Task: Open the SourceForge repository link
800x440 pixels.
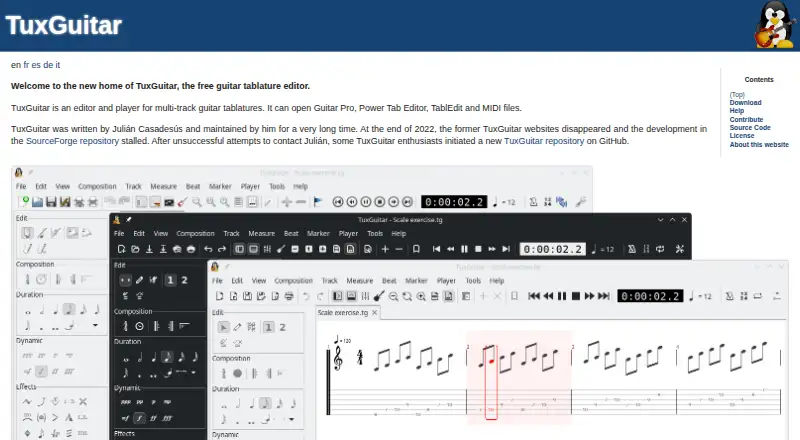Action: coord(72,141)
